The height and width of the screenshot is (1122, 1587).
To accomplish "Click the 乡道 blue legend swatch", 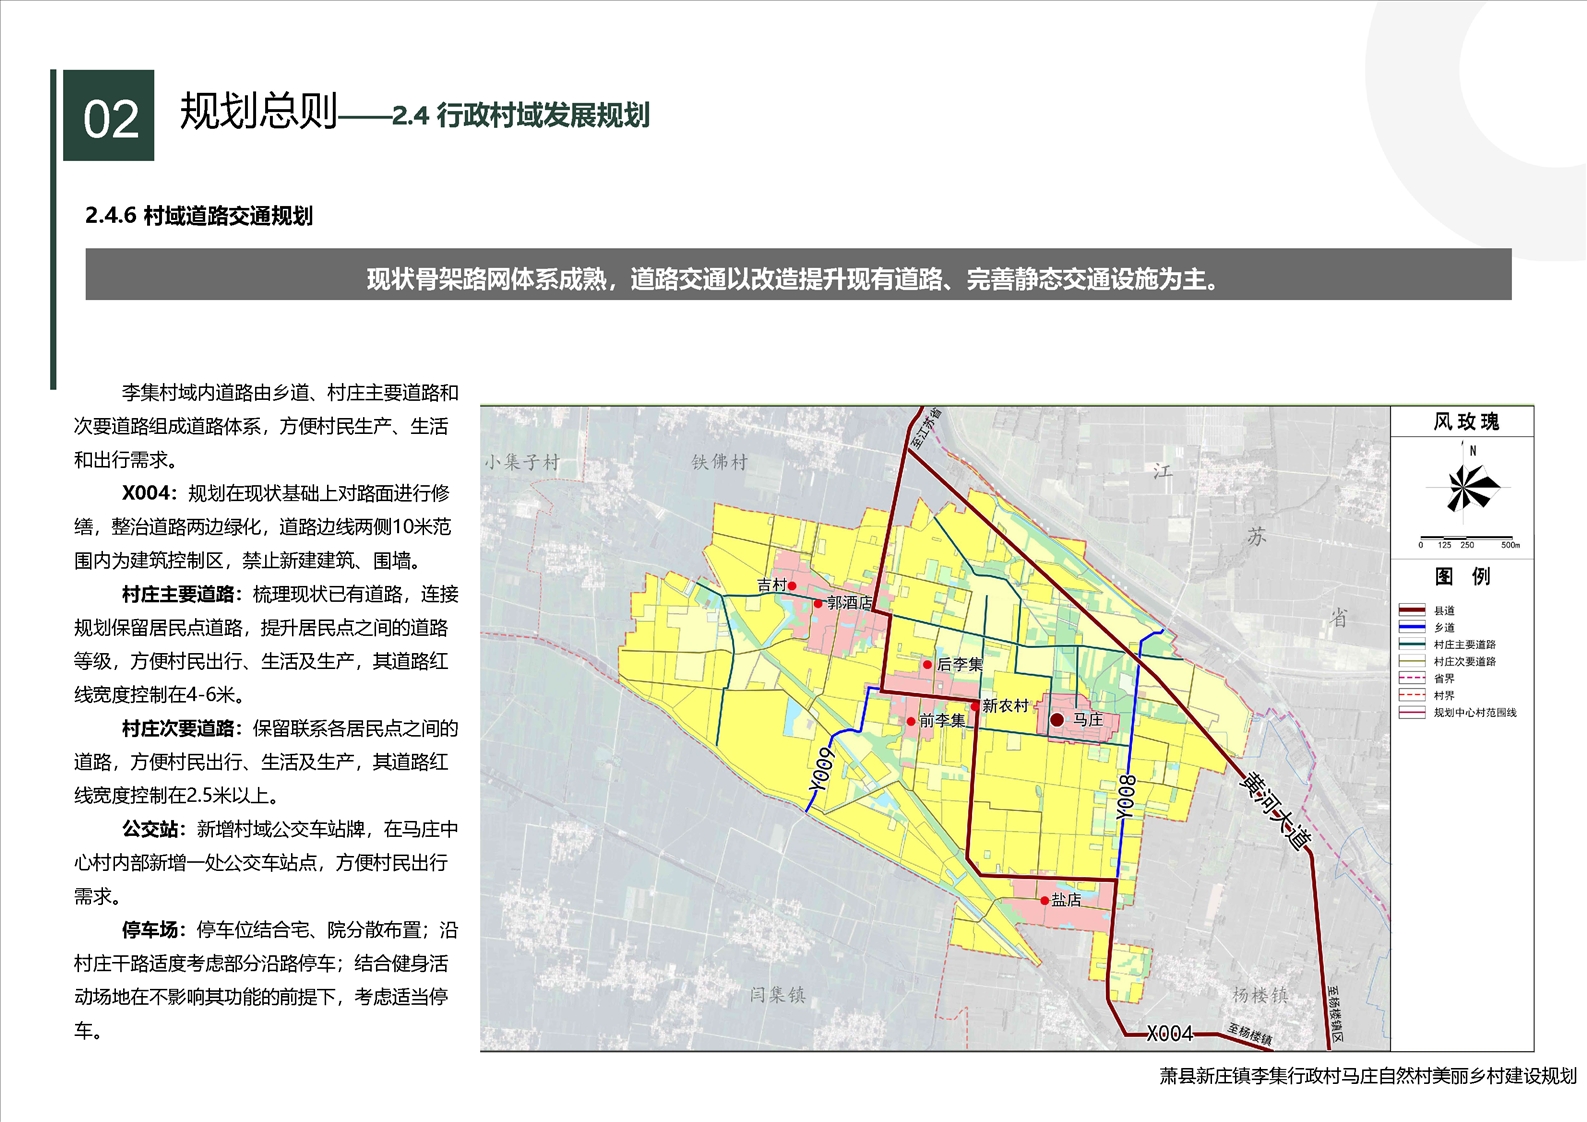I will pyautogui.click(x=1411, y=627).
